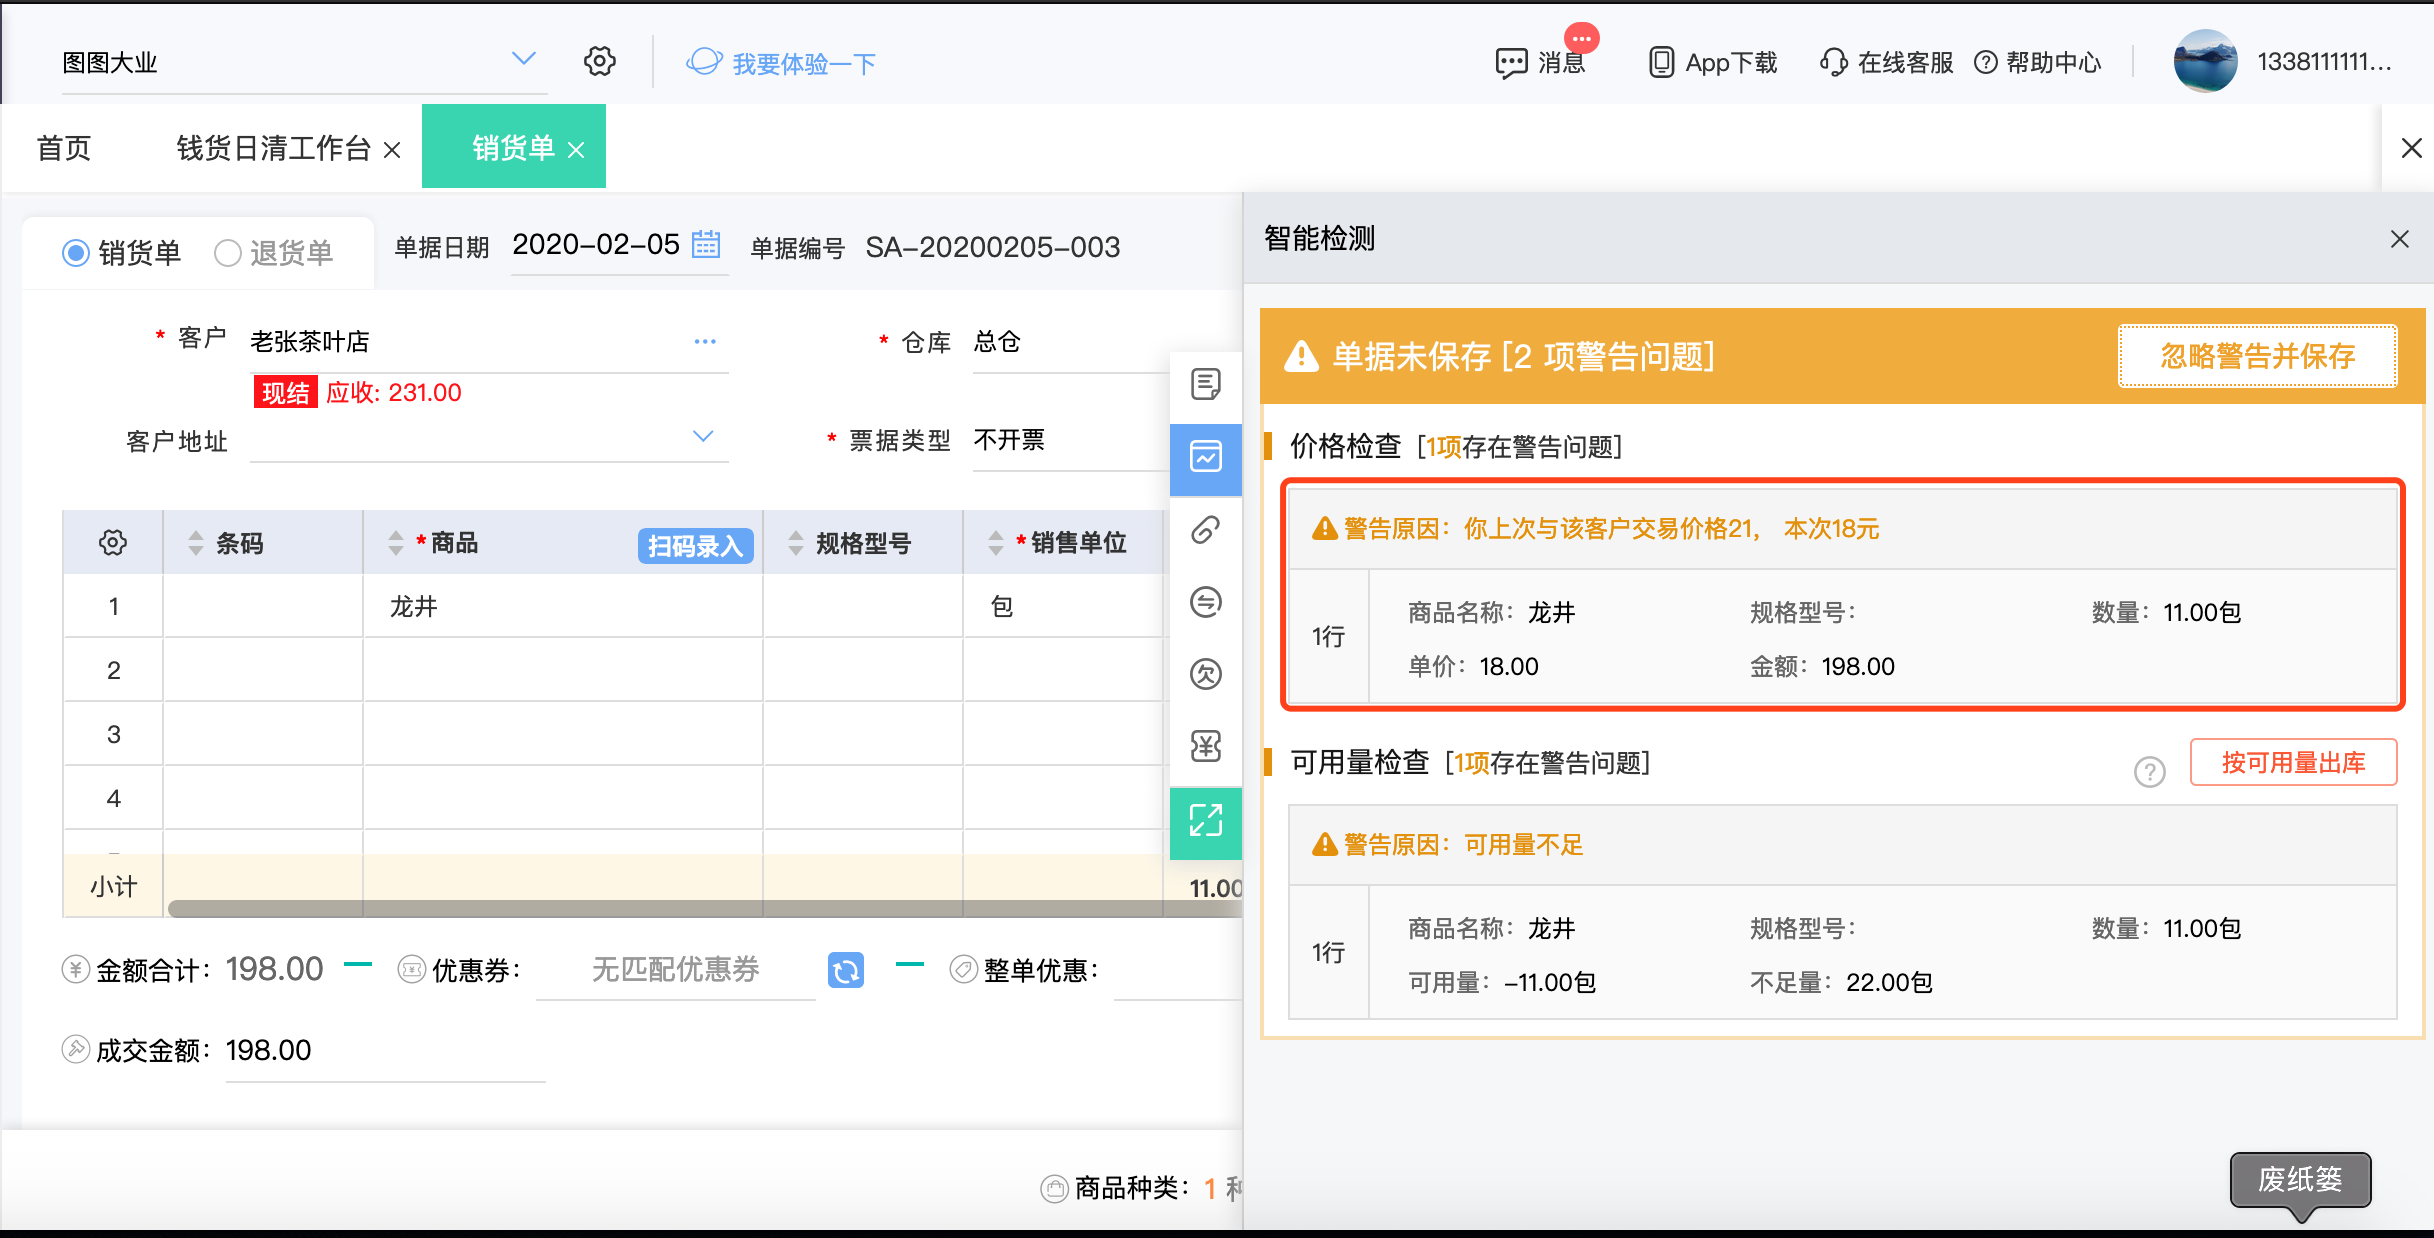Close the 智能检测 panel
Viewport: 2434px width, 1238px height.
coord(2401,240)
